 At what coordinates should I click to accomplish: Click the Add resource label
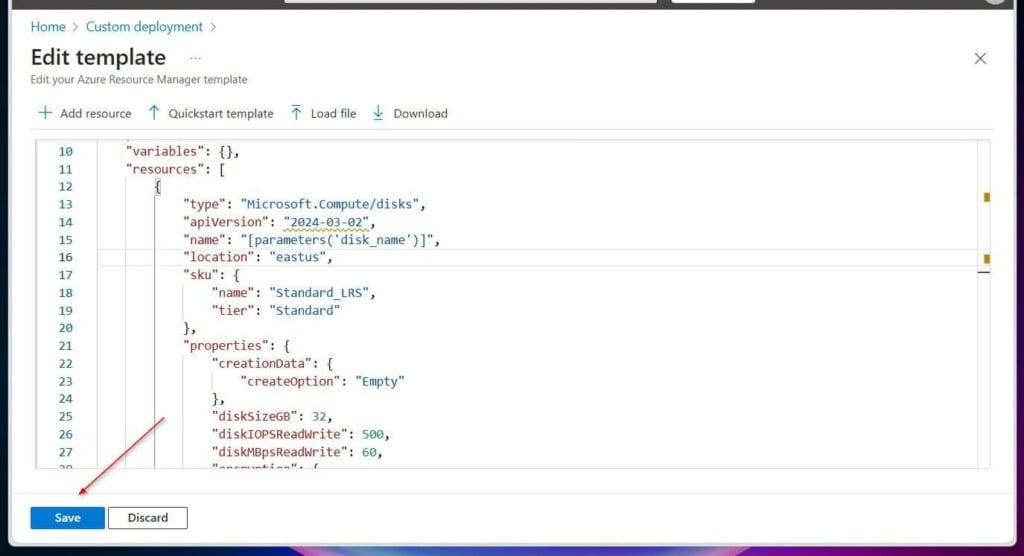click(x=95, y=114)
